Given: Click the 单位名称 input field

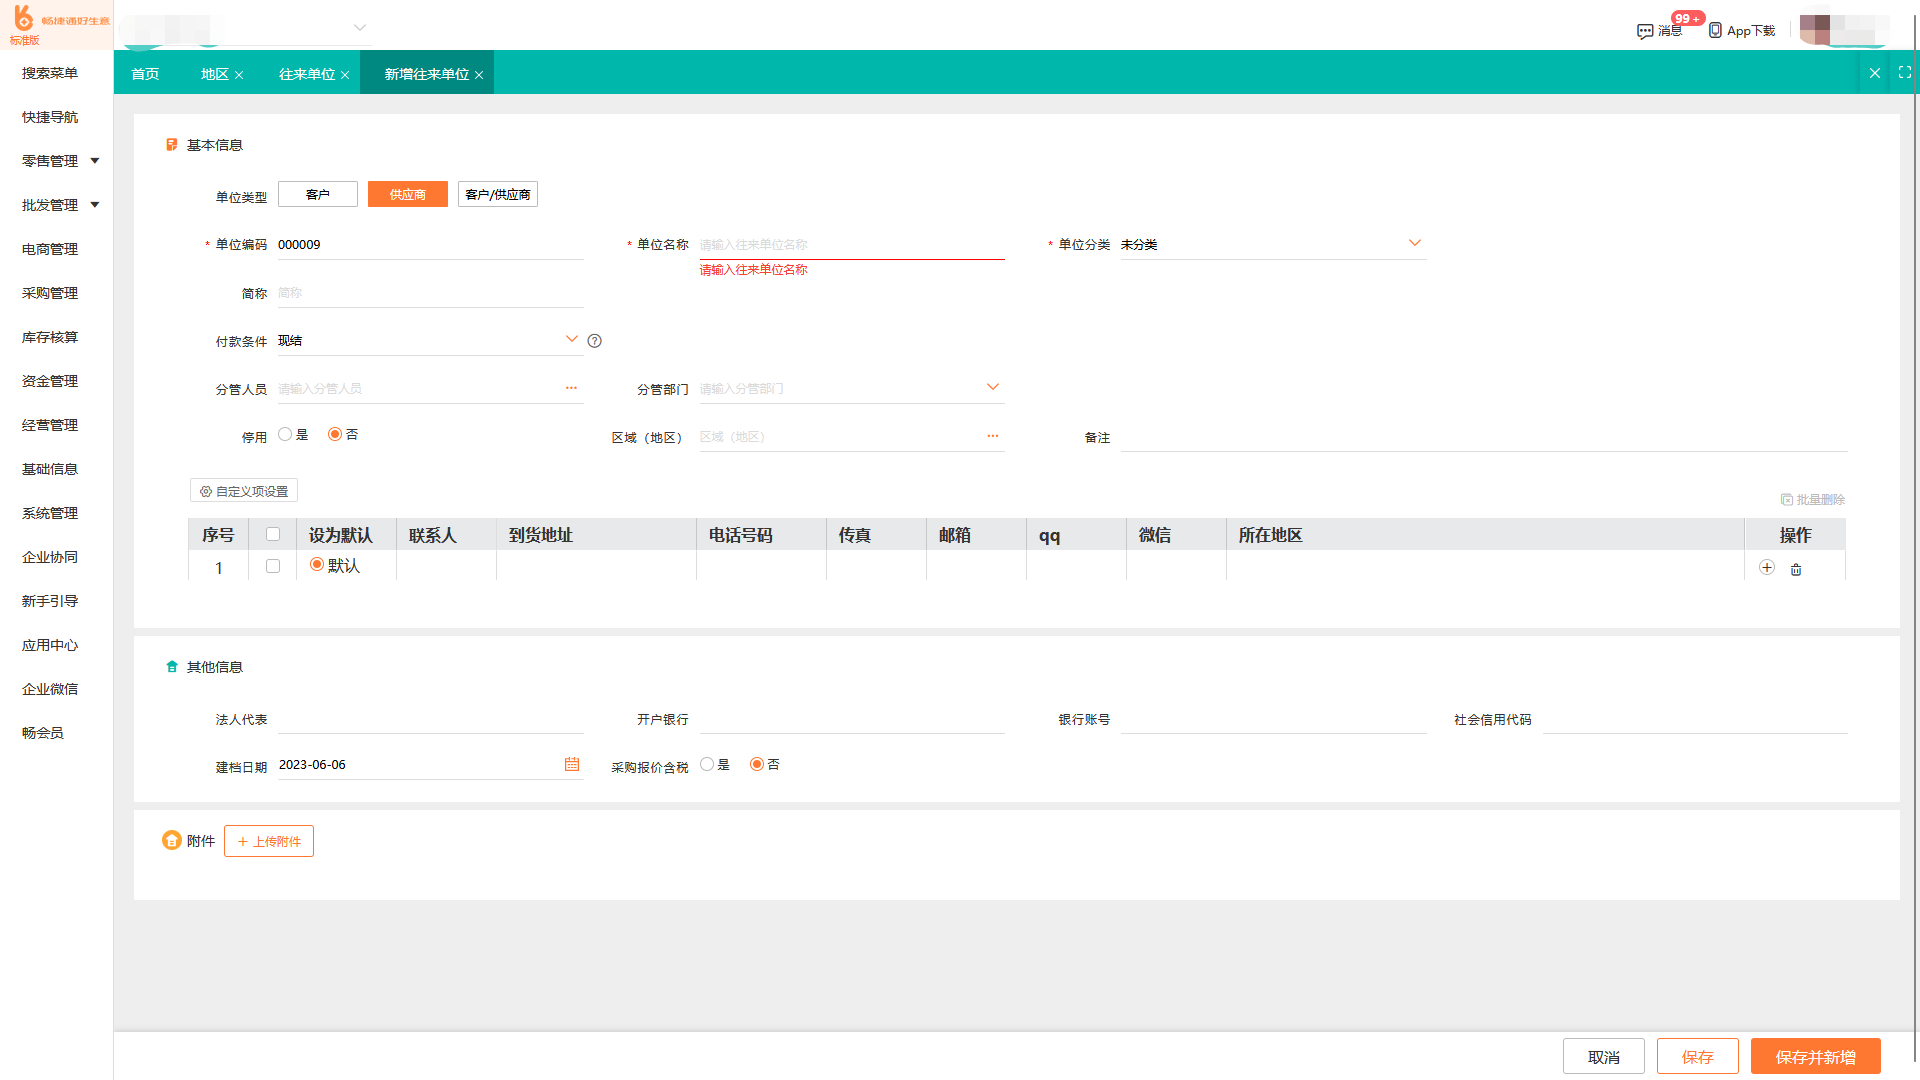Looking at the screenshot, I should point(849,244).
